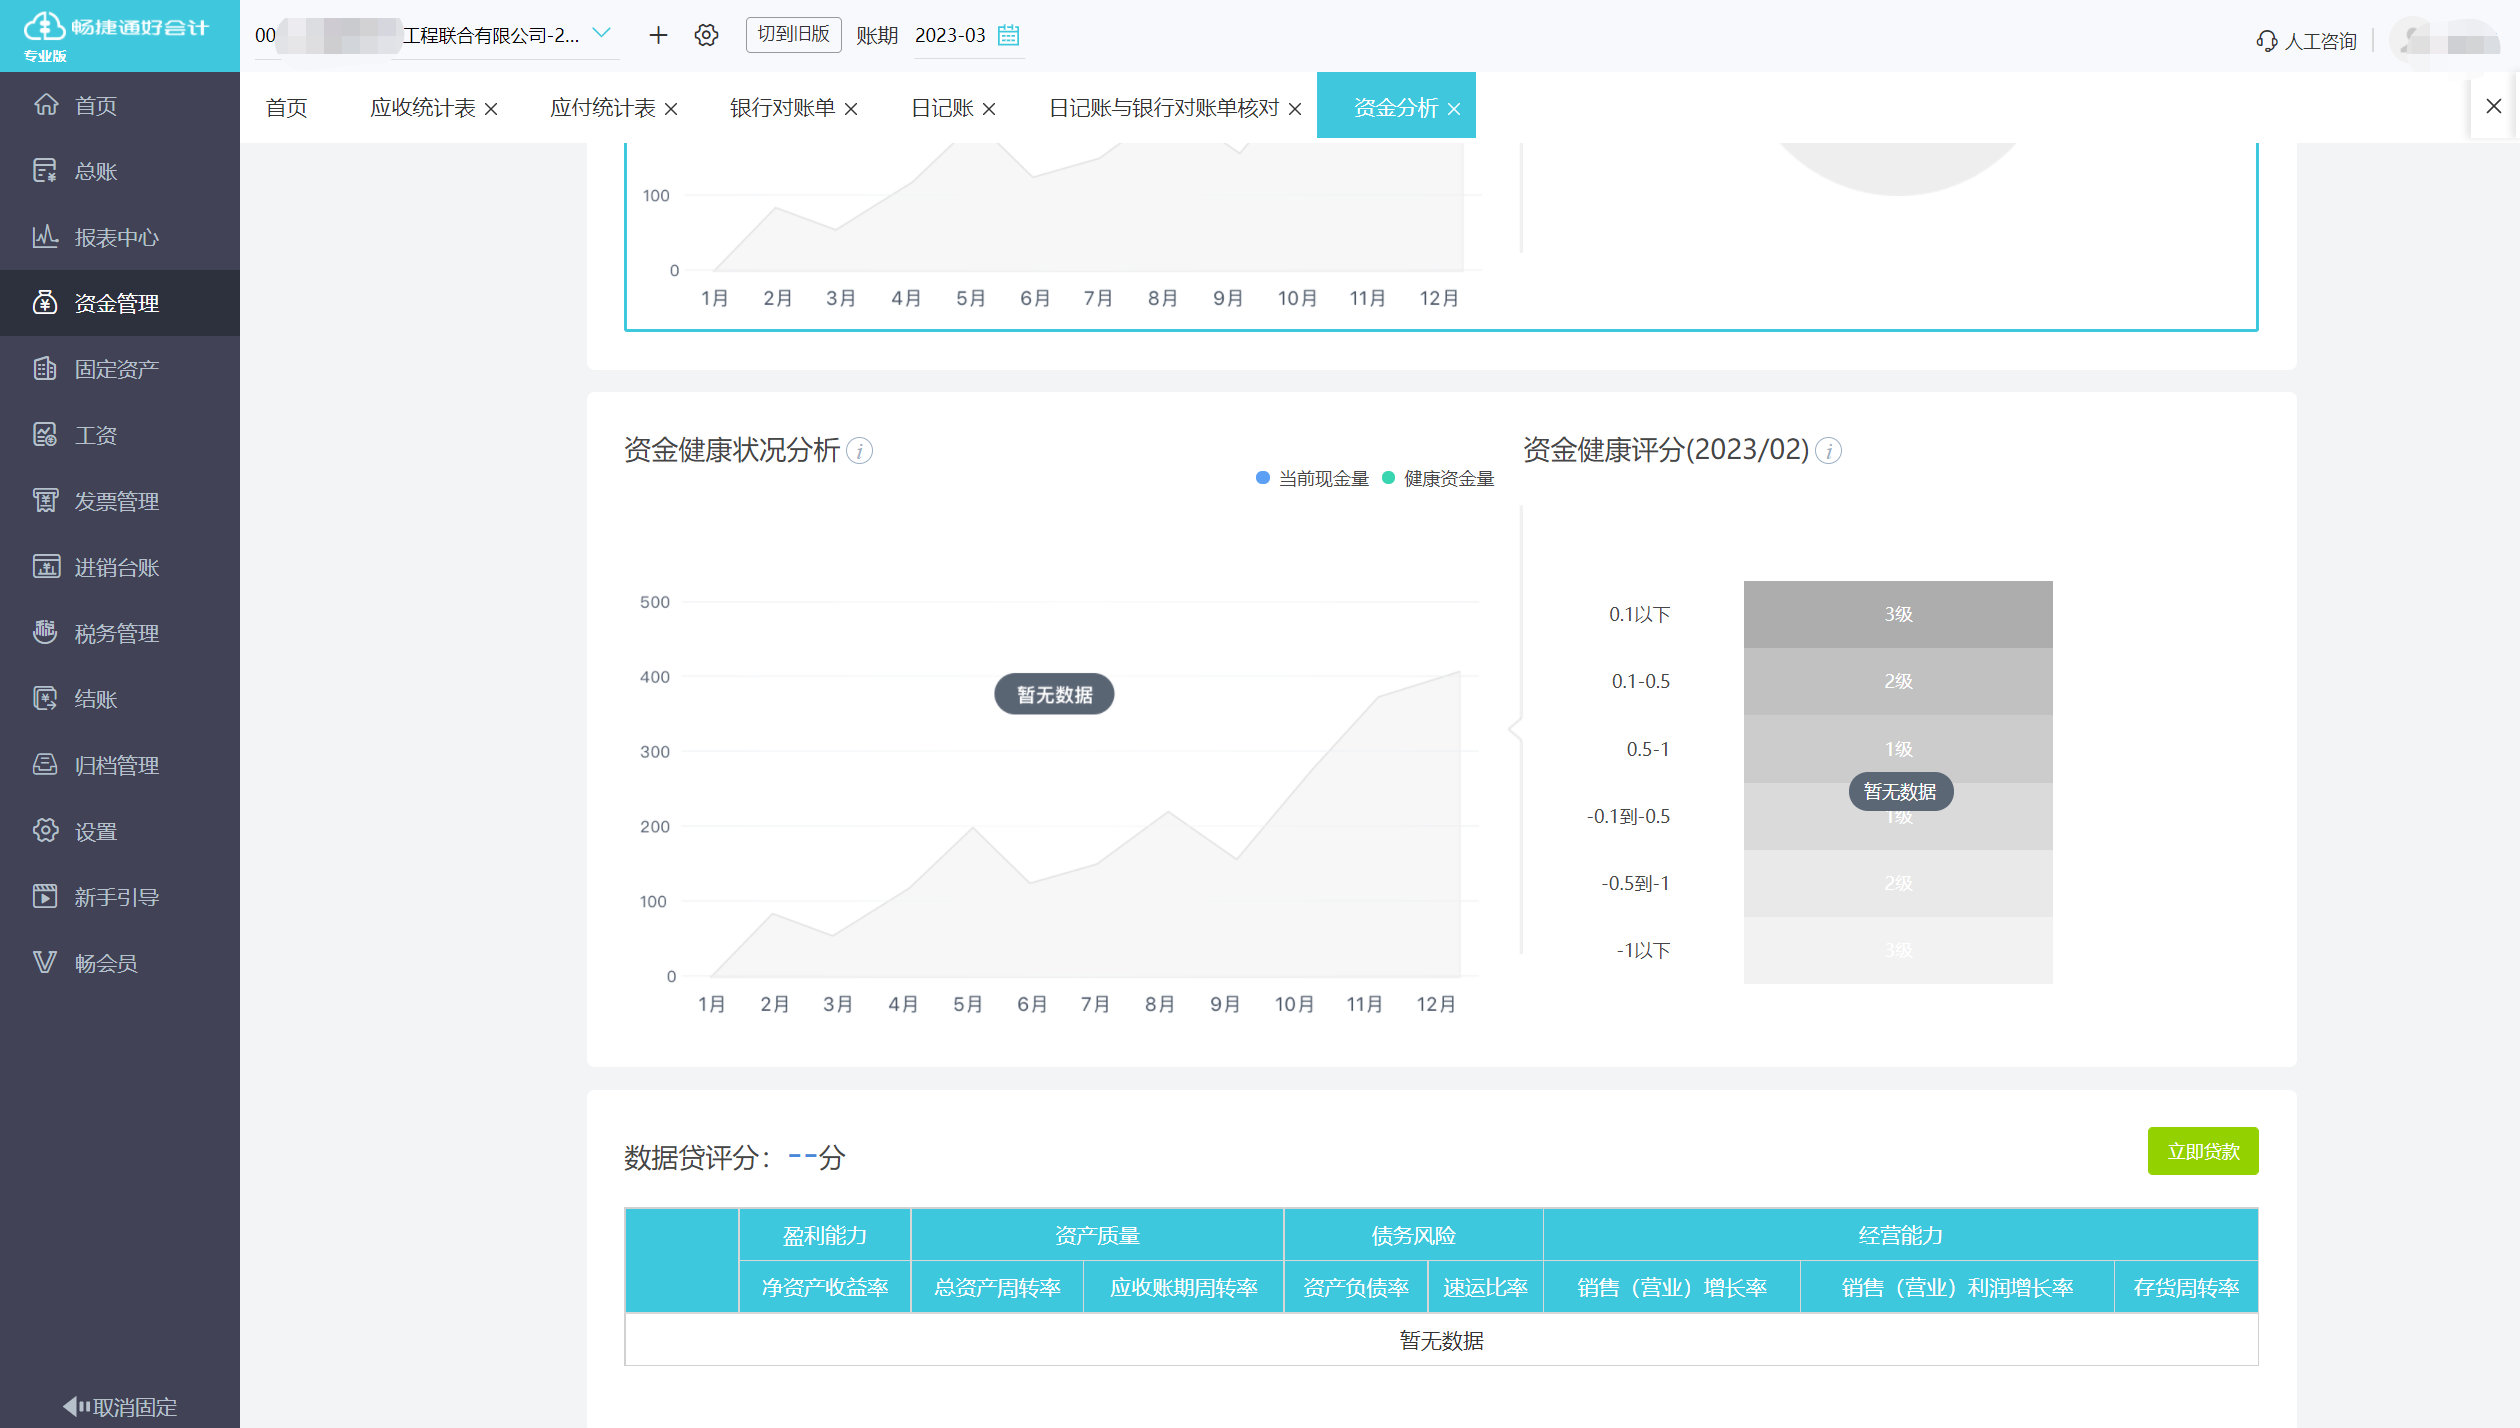This screenshot has width=2520, height=1428.
Task: Click 切到旧版 toggle button
Action: pyautogui.click(x=789, y=33)
